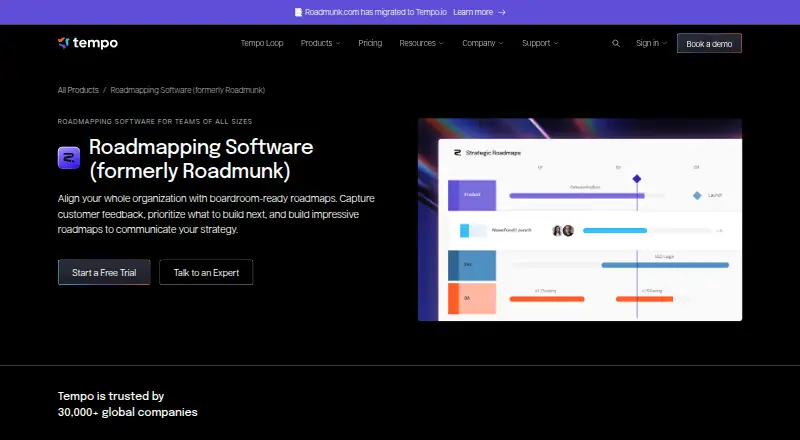Click the purple Roadmunk product icon
800x440 pixels.
69,158
